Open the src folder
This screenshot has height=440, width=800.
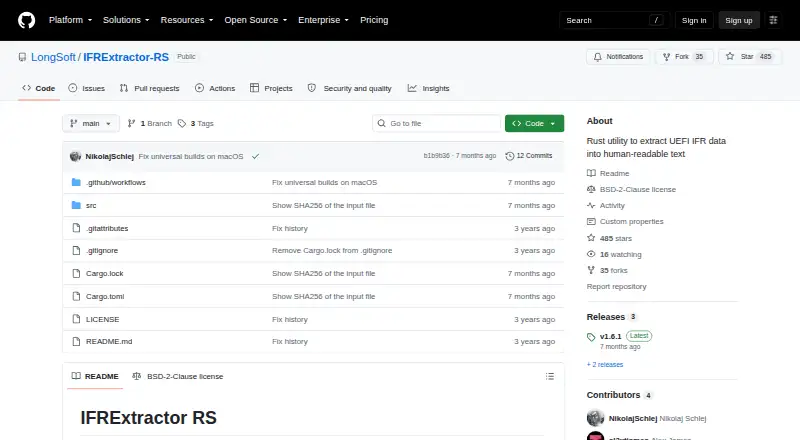pos(91,206)
